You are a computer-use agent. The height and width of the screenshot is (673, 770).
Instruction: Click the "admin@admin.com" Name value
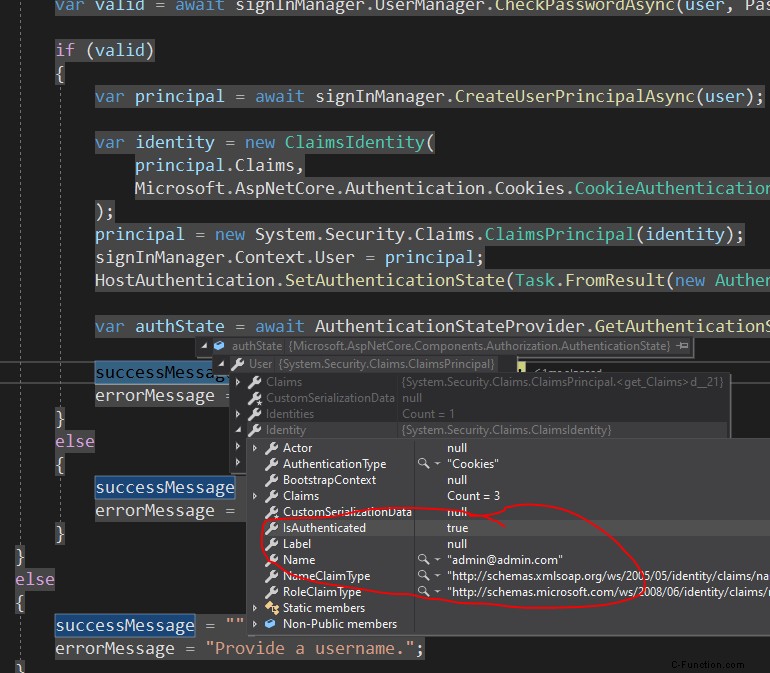point(504,560)
